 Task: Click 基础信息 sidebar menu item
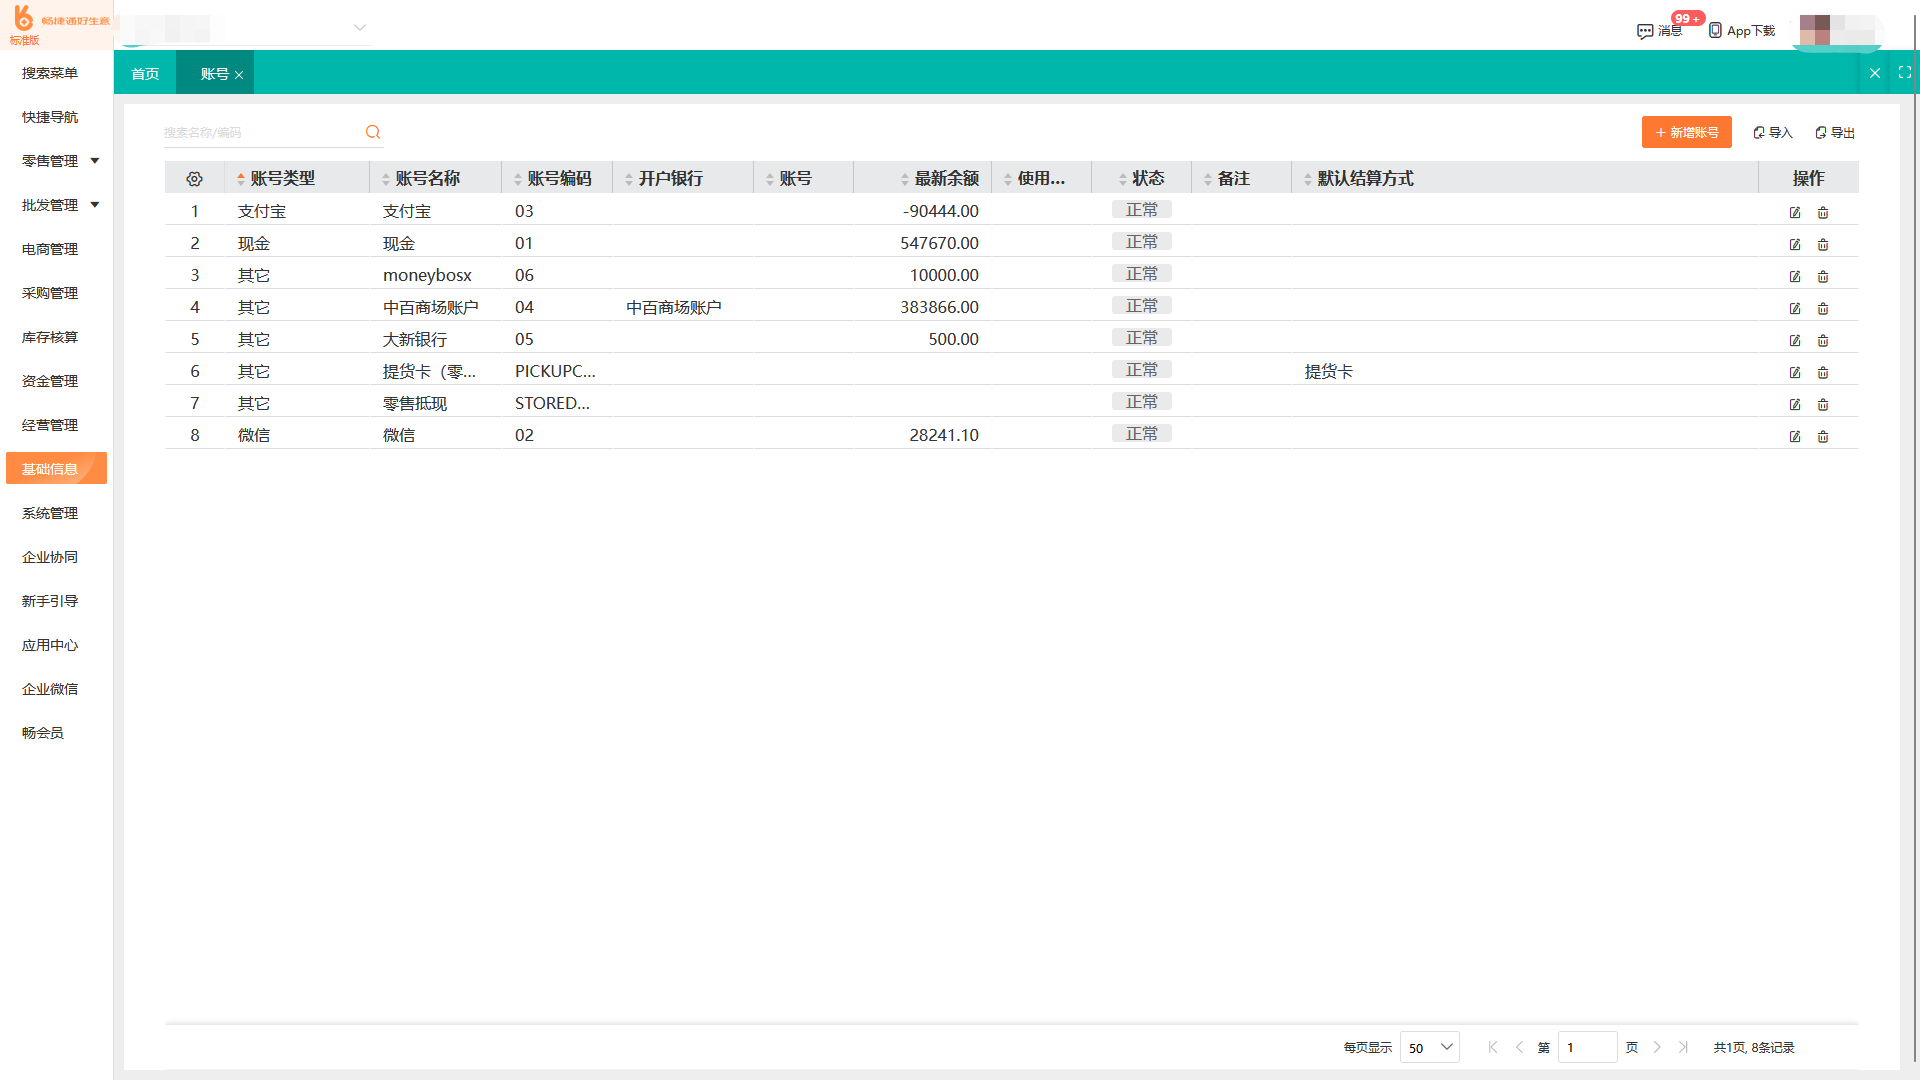coord(51,468)
